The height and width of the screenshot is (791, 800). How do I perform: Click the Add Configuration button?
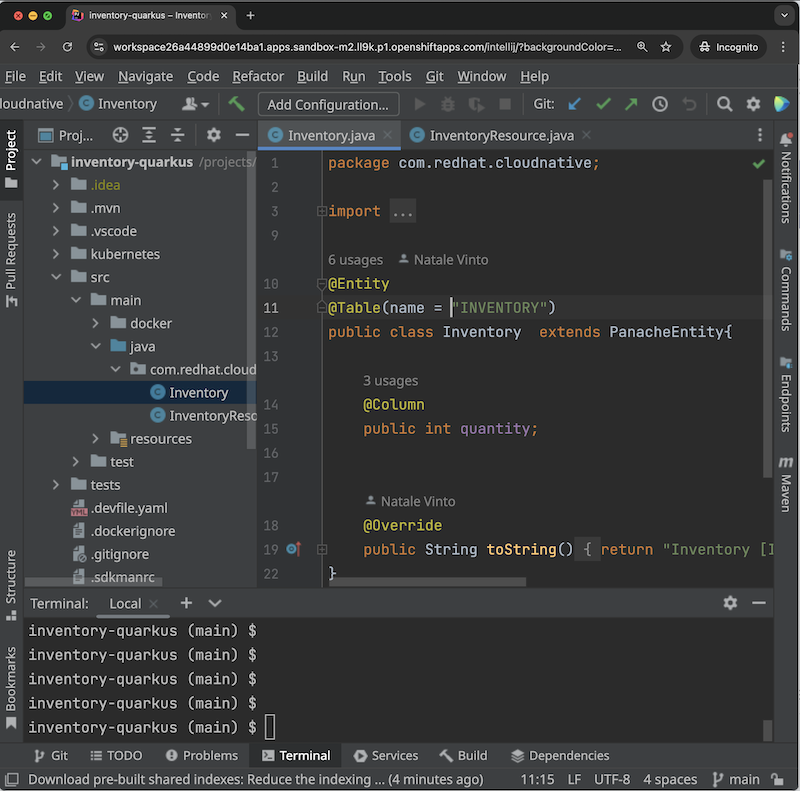[328, 103]
